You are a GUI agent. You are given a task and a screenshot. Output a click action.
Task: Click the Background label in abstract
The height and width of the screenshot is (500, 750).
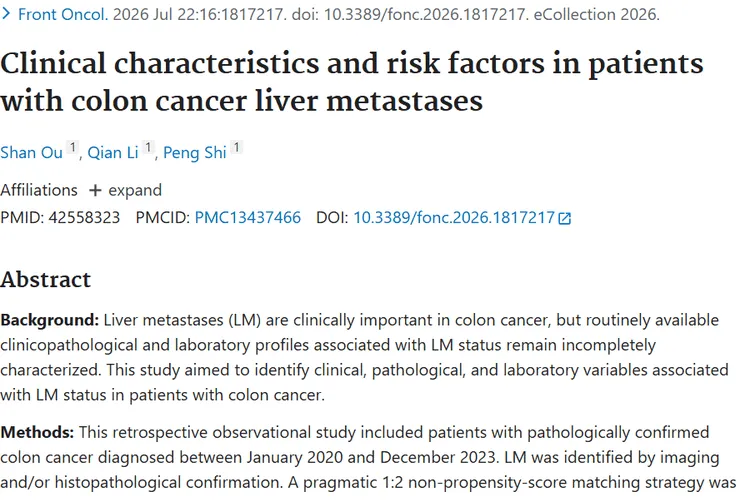[x=49, y=320]
